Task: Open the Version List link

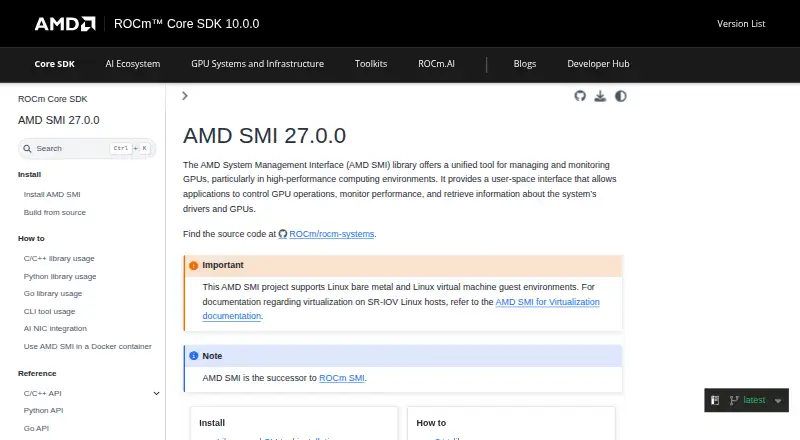Action: [741, 23]
